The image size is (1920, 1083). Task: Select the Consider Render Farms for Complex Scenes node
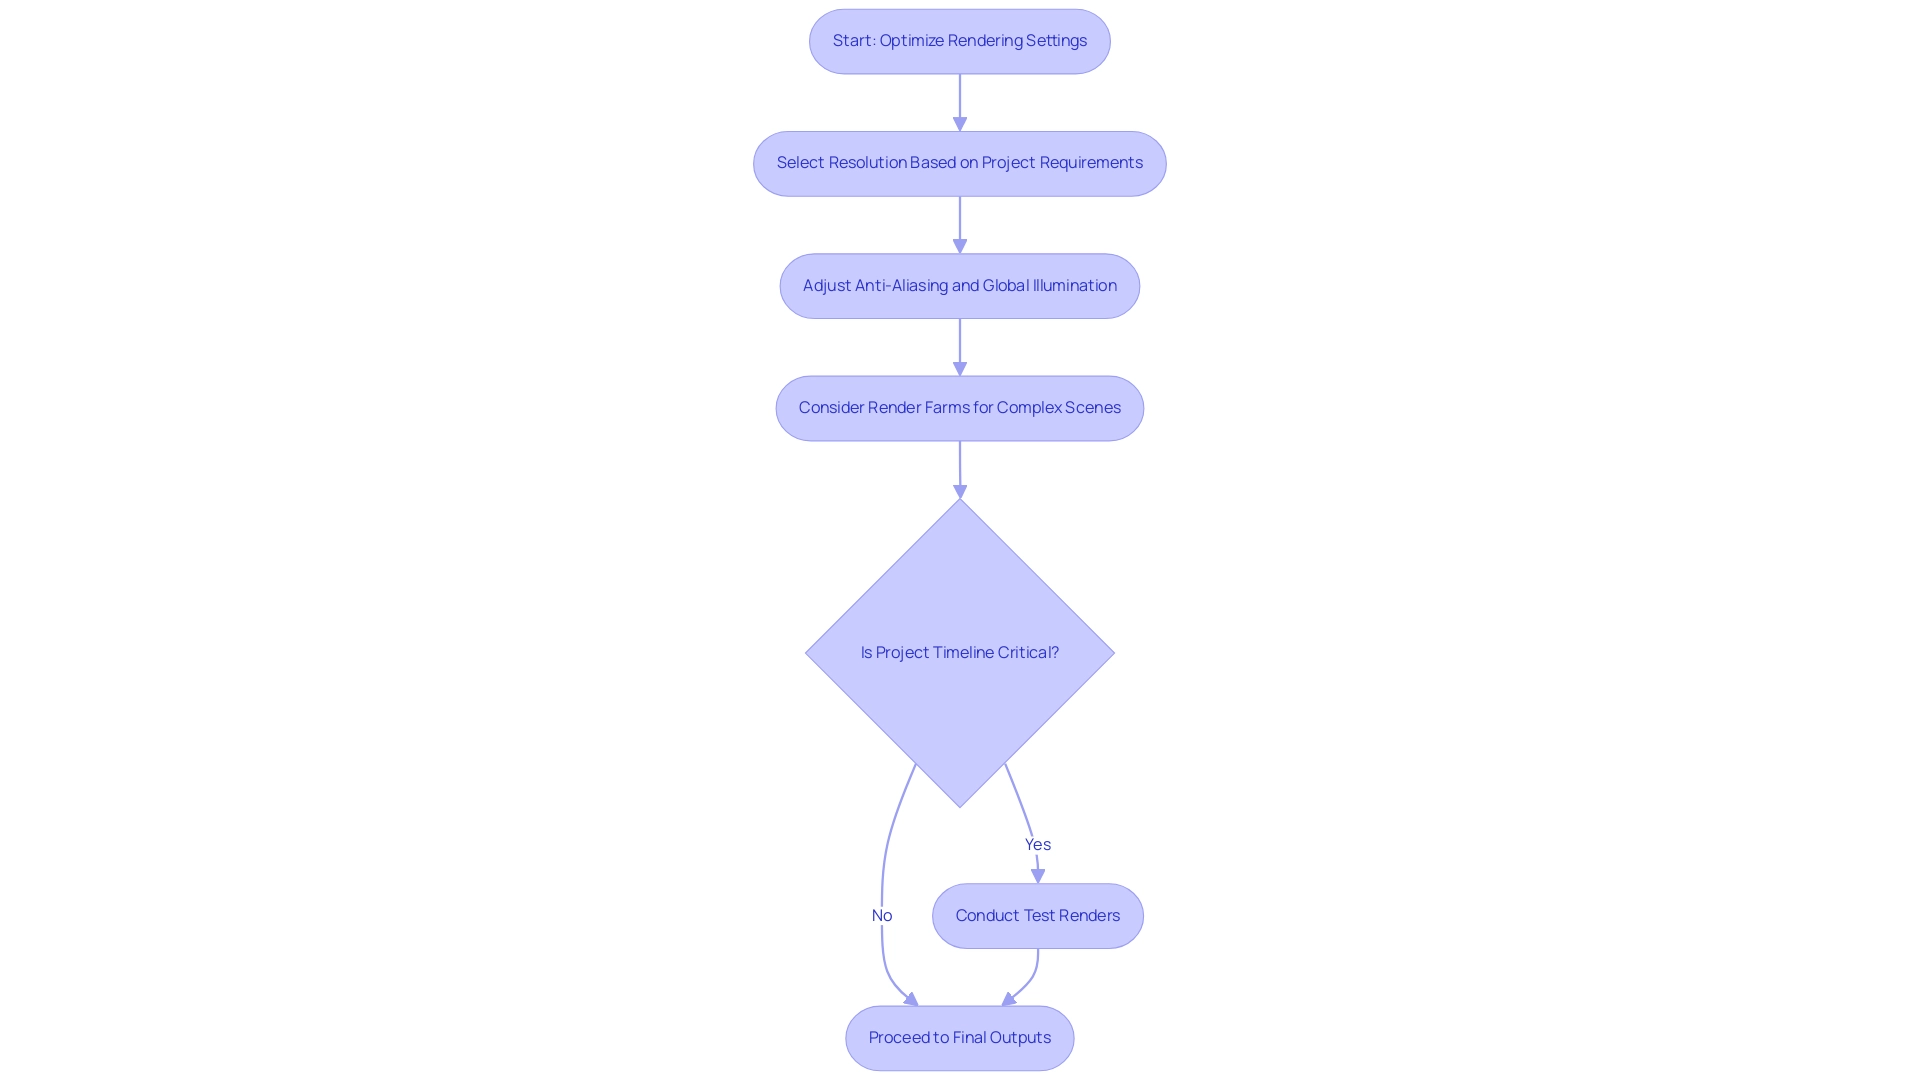(960, 408)
